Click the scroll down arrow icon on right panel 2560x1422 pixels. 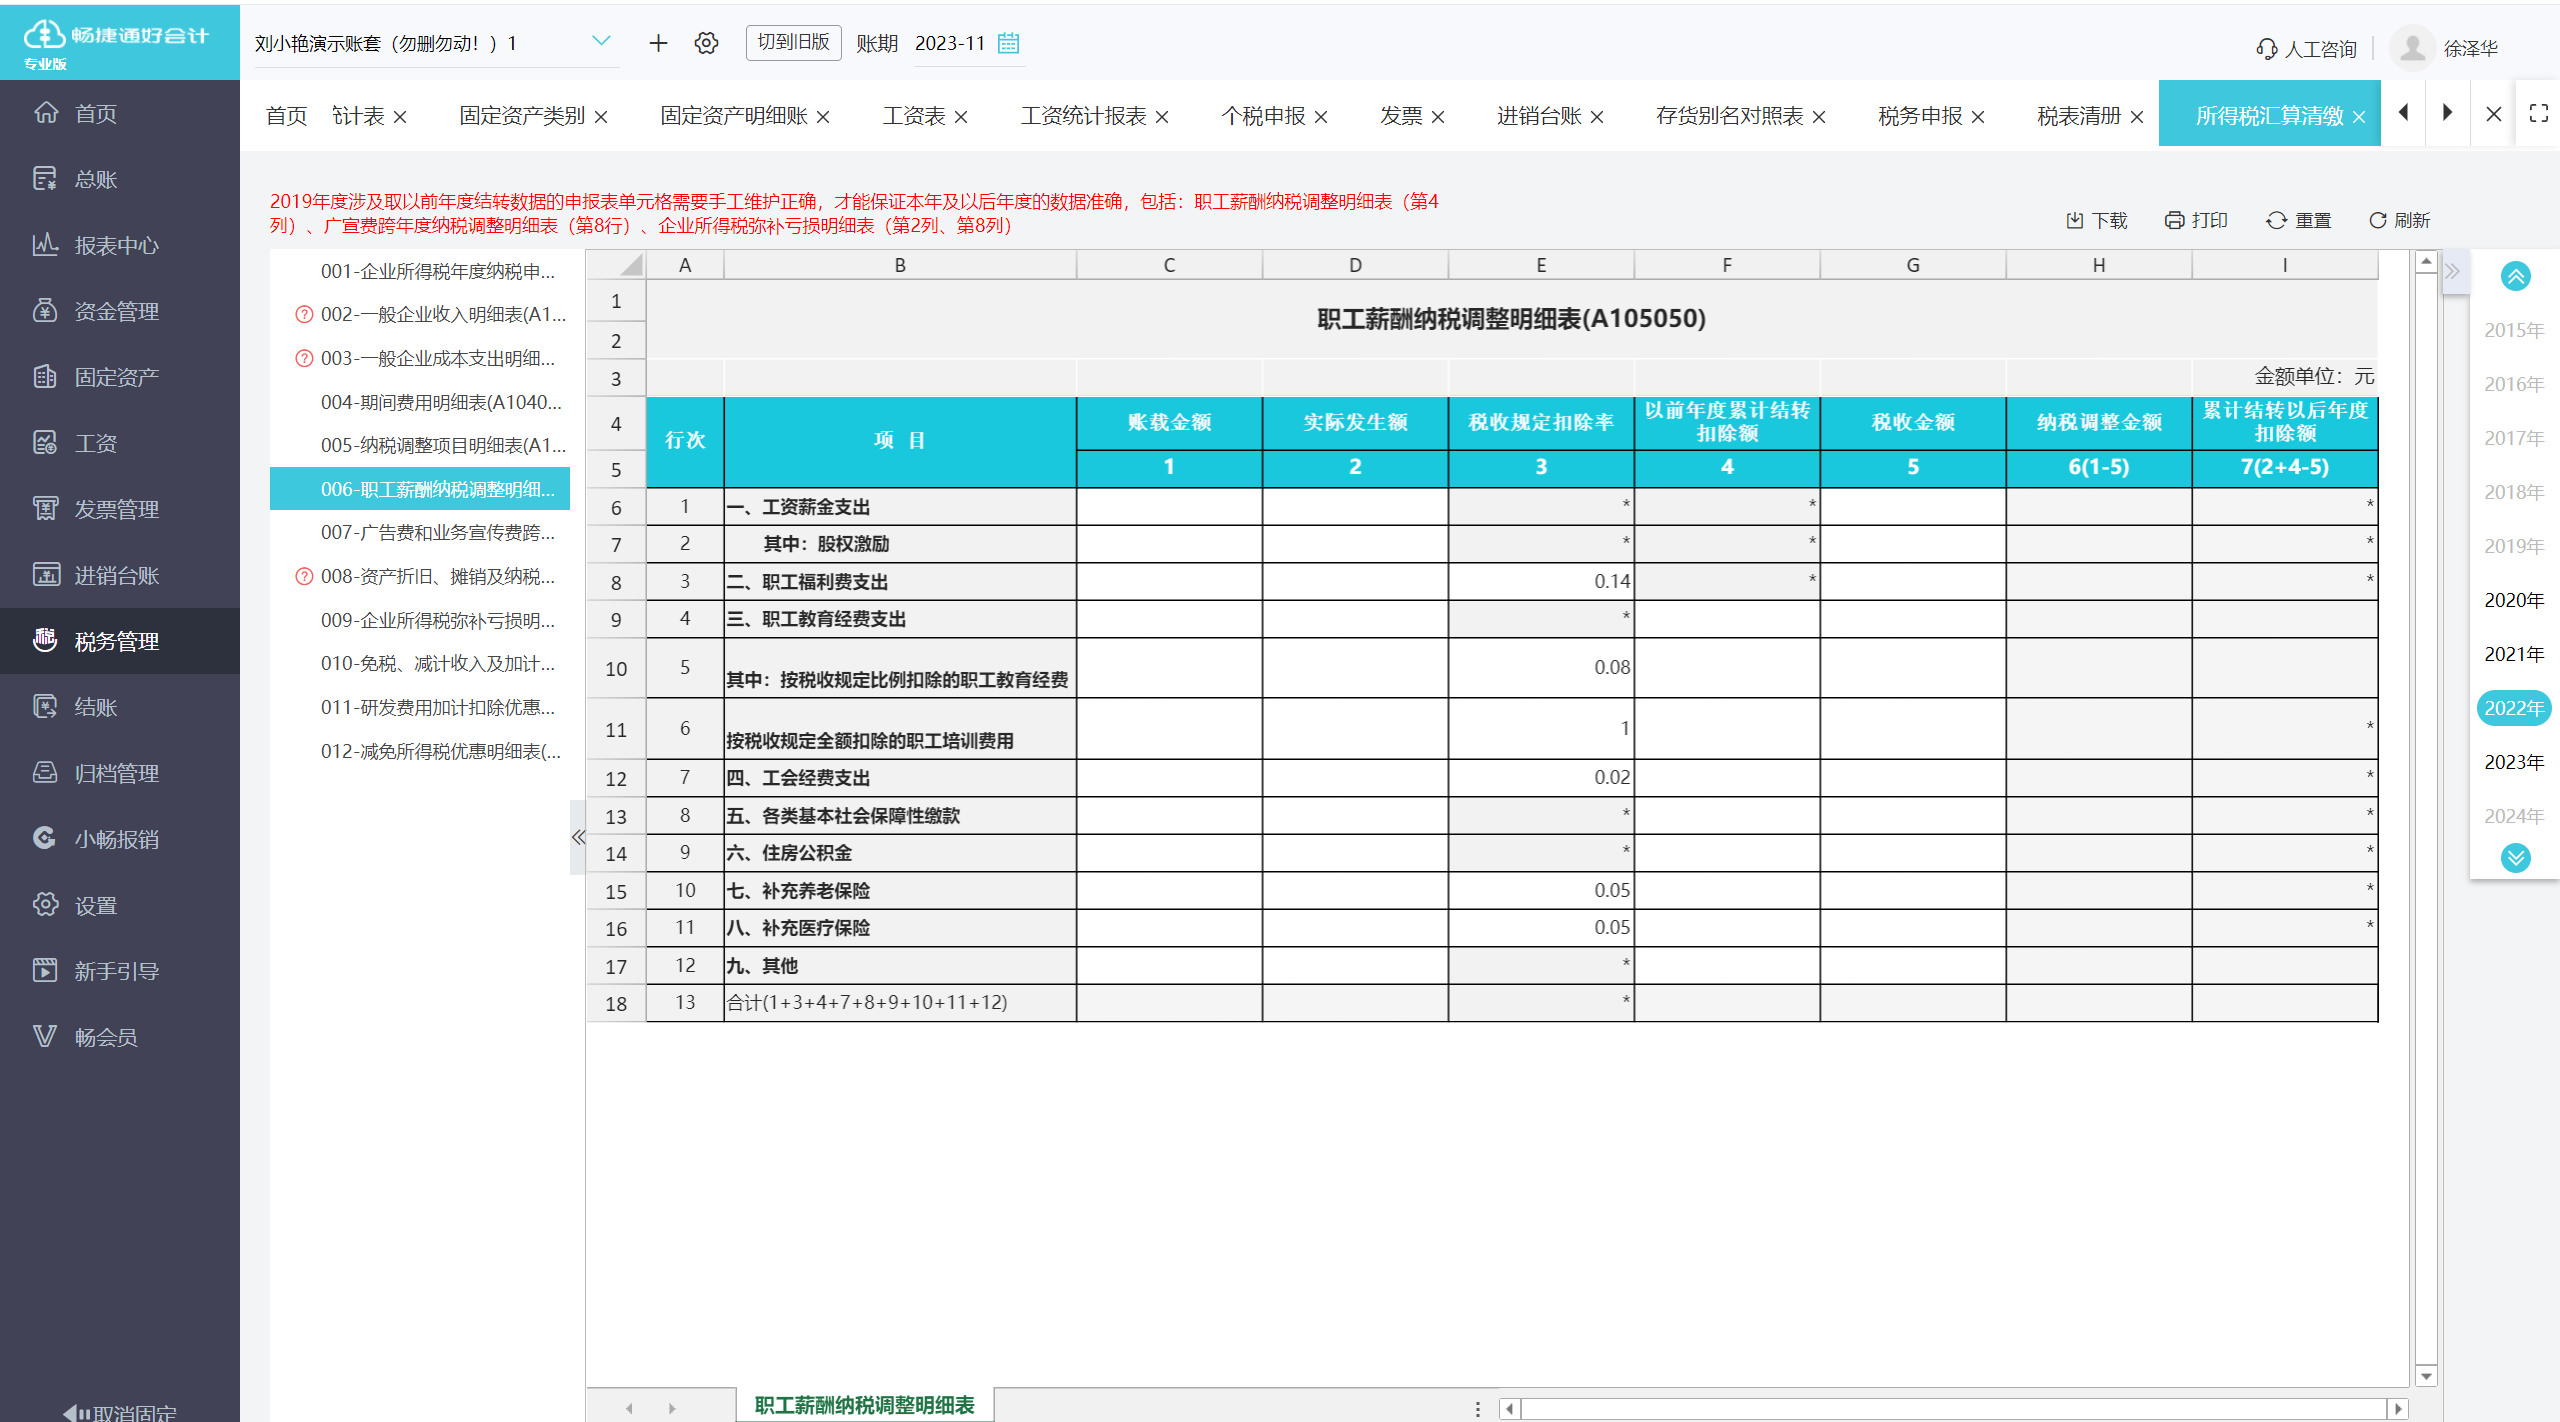2514,855
